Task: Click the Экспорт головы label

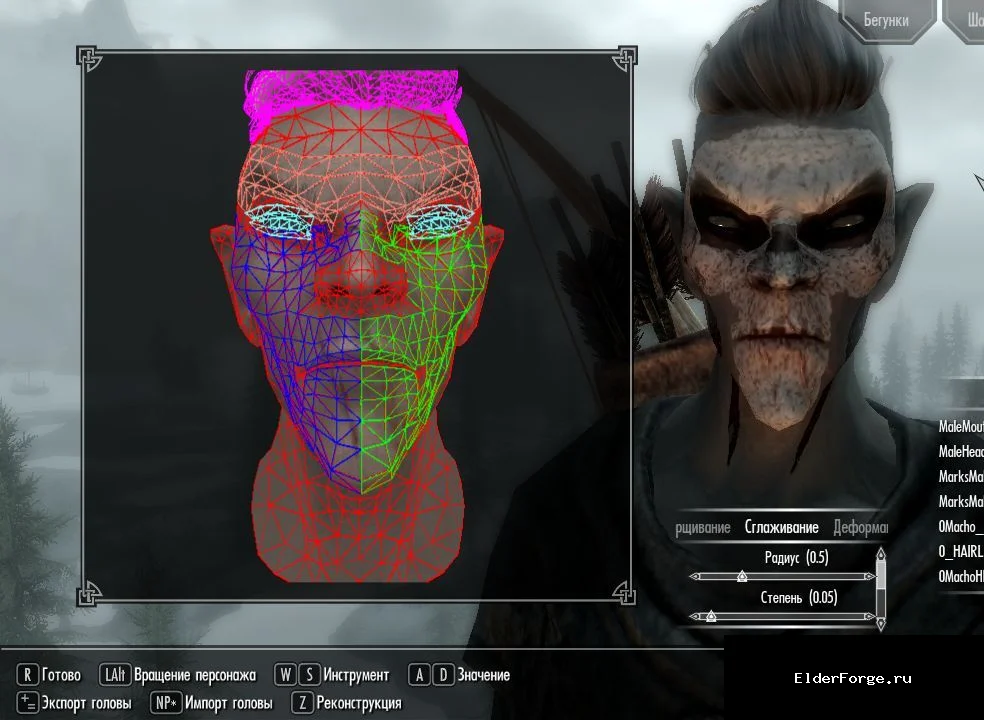Action: [87, 703]
